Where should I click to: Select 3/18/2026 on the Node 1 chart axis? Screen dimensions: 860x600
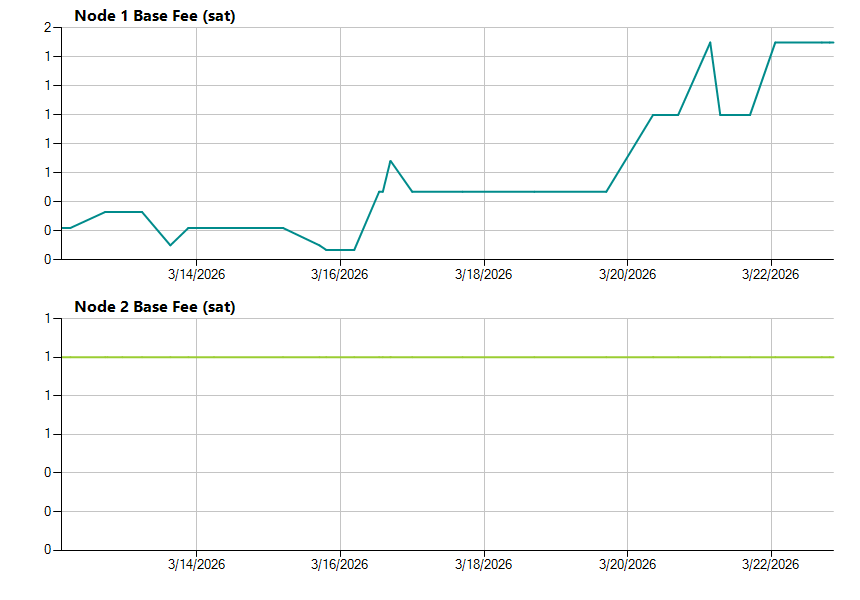484,274
